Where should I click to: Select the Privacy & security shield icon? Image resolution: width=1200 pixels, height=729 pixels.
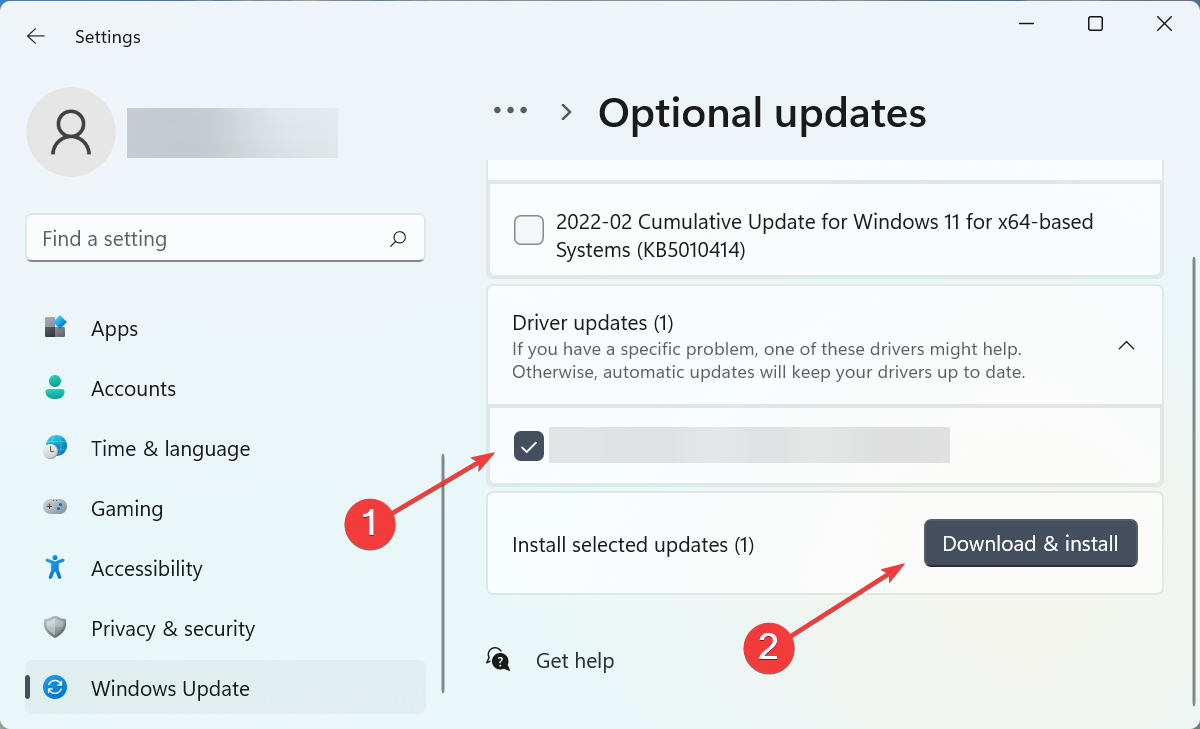tap(55, 628)
